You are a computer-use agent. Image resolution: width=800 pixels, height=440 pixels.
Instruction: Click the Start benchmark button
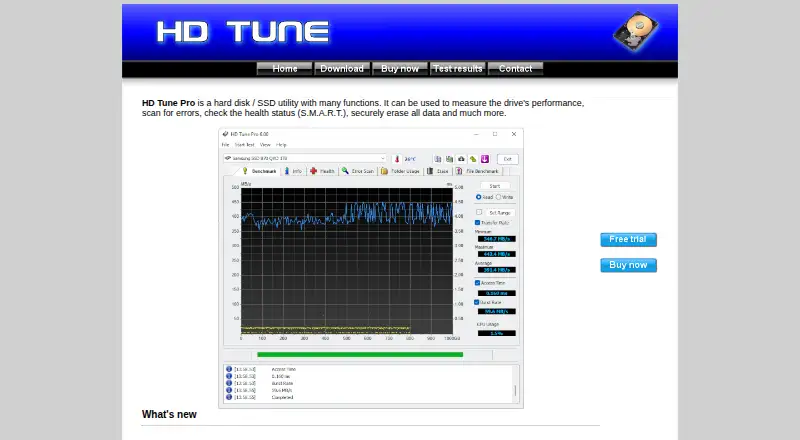[495, 186]
